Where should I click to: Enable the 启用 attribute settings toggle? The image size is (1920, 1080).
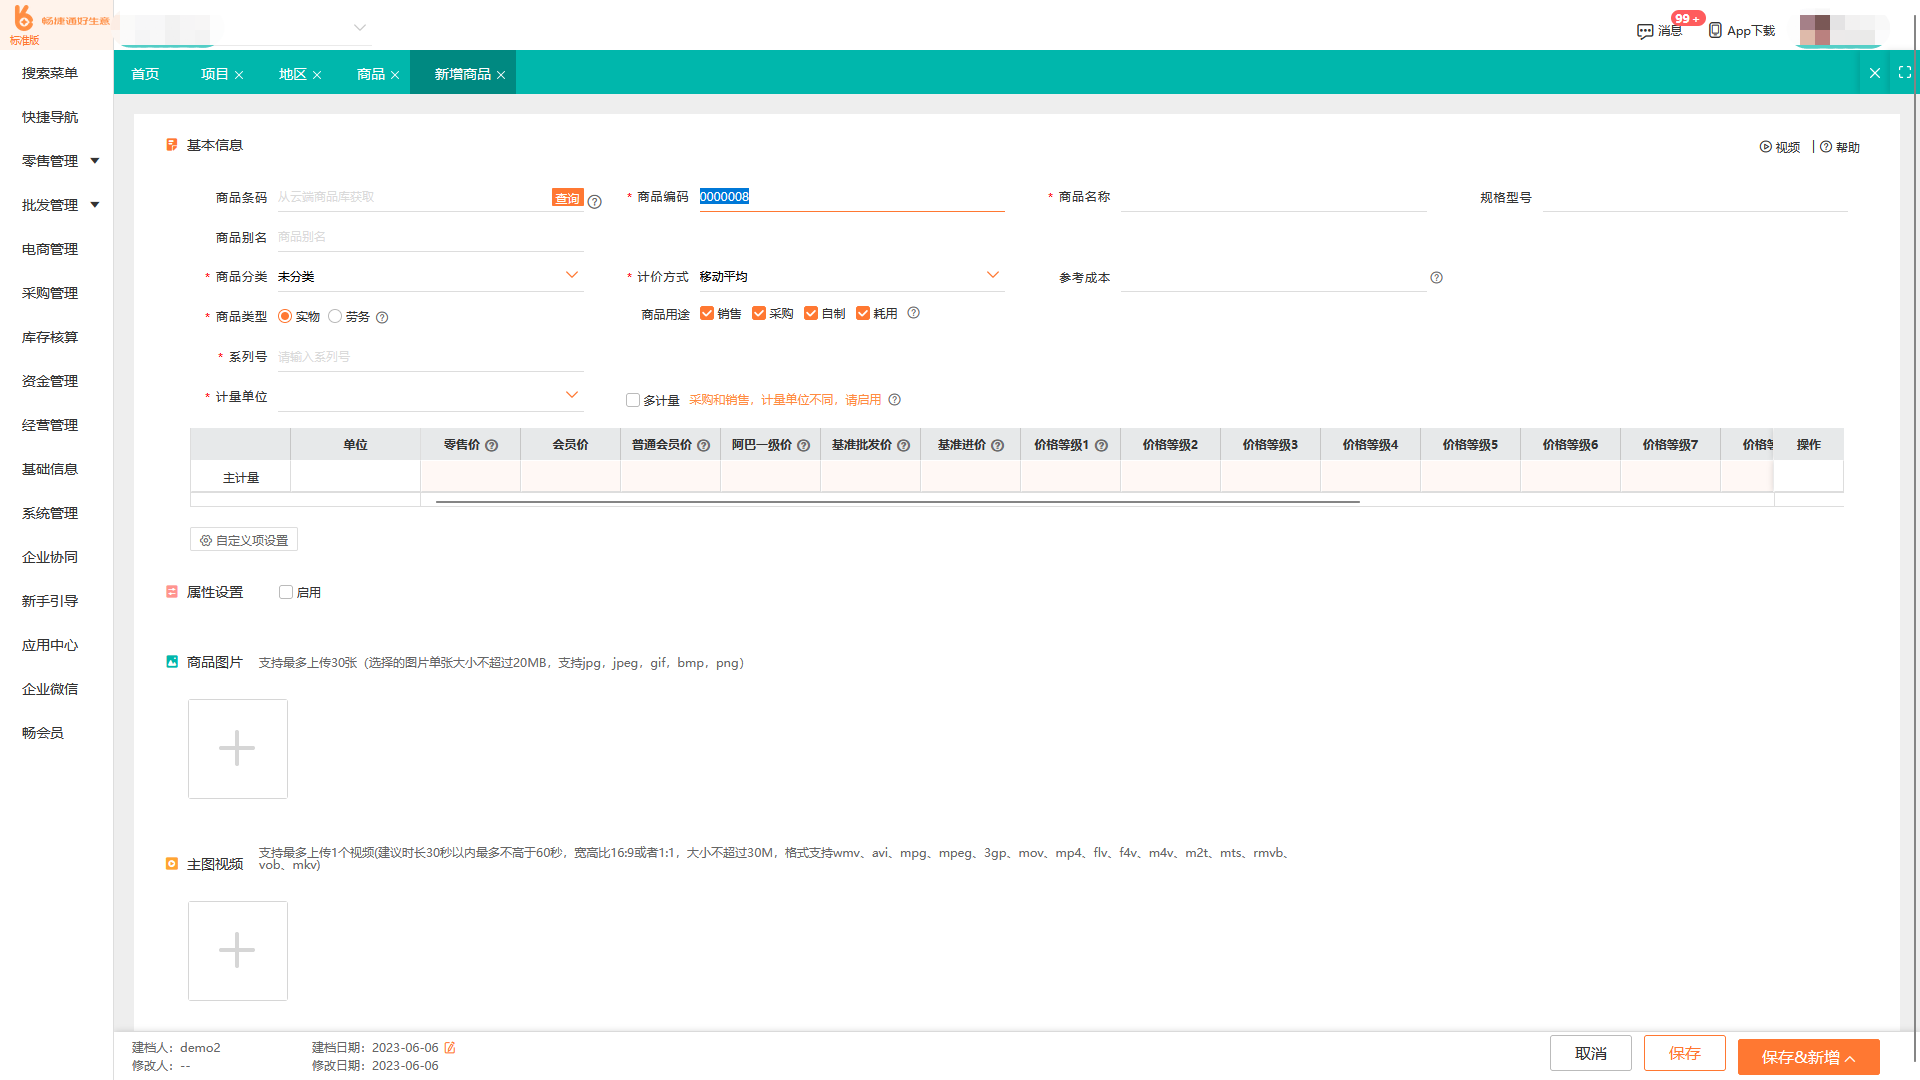coord(285,592)
